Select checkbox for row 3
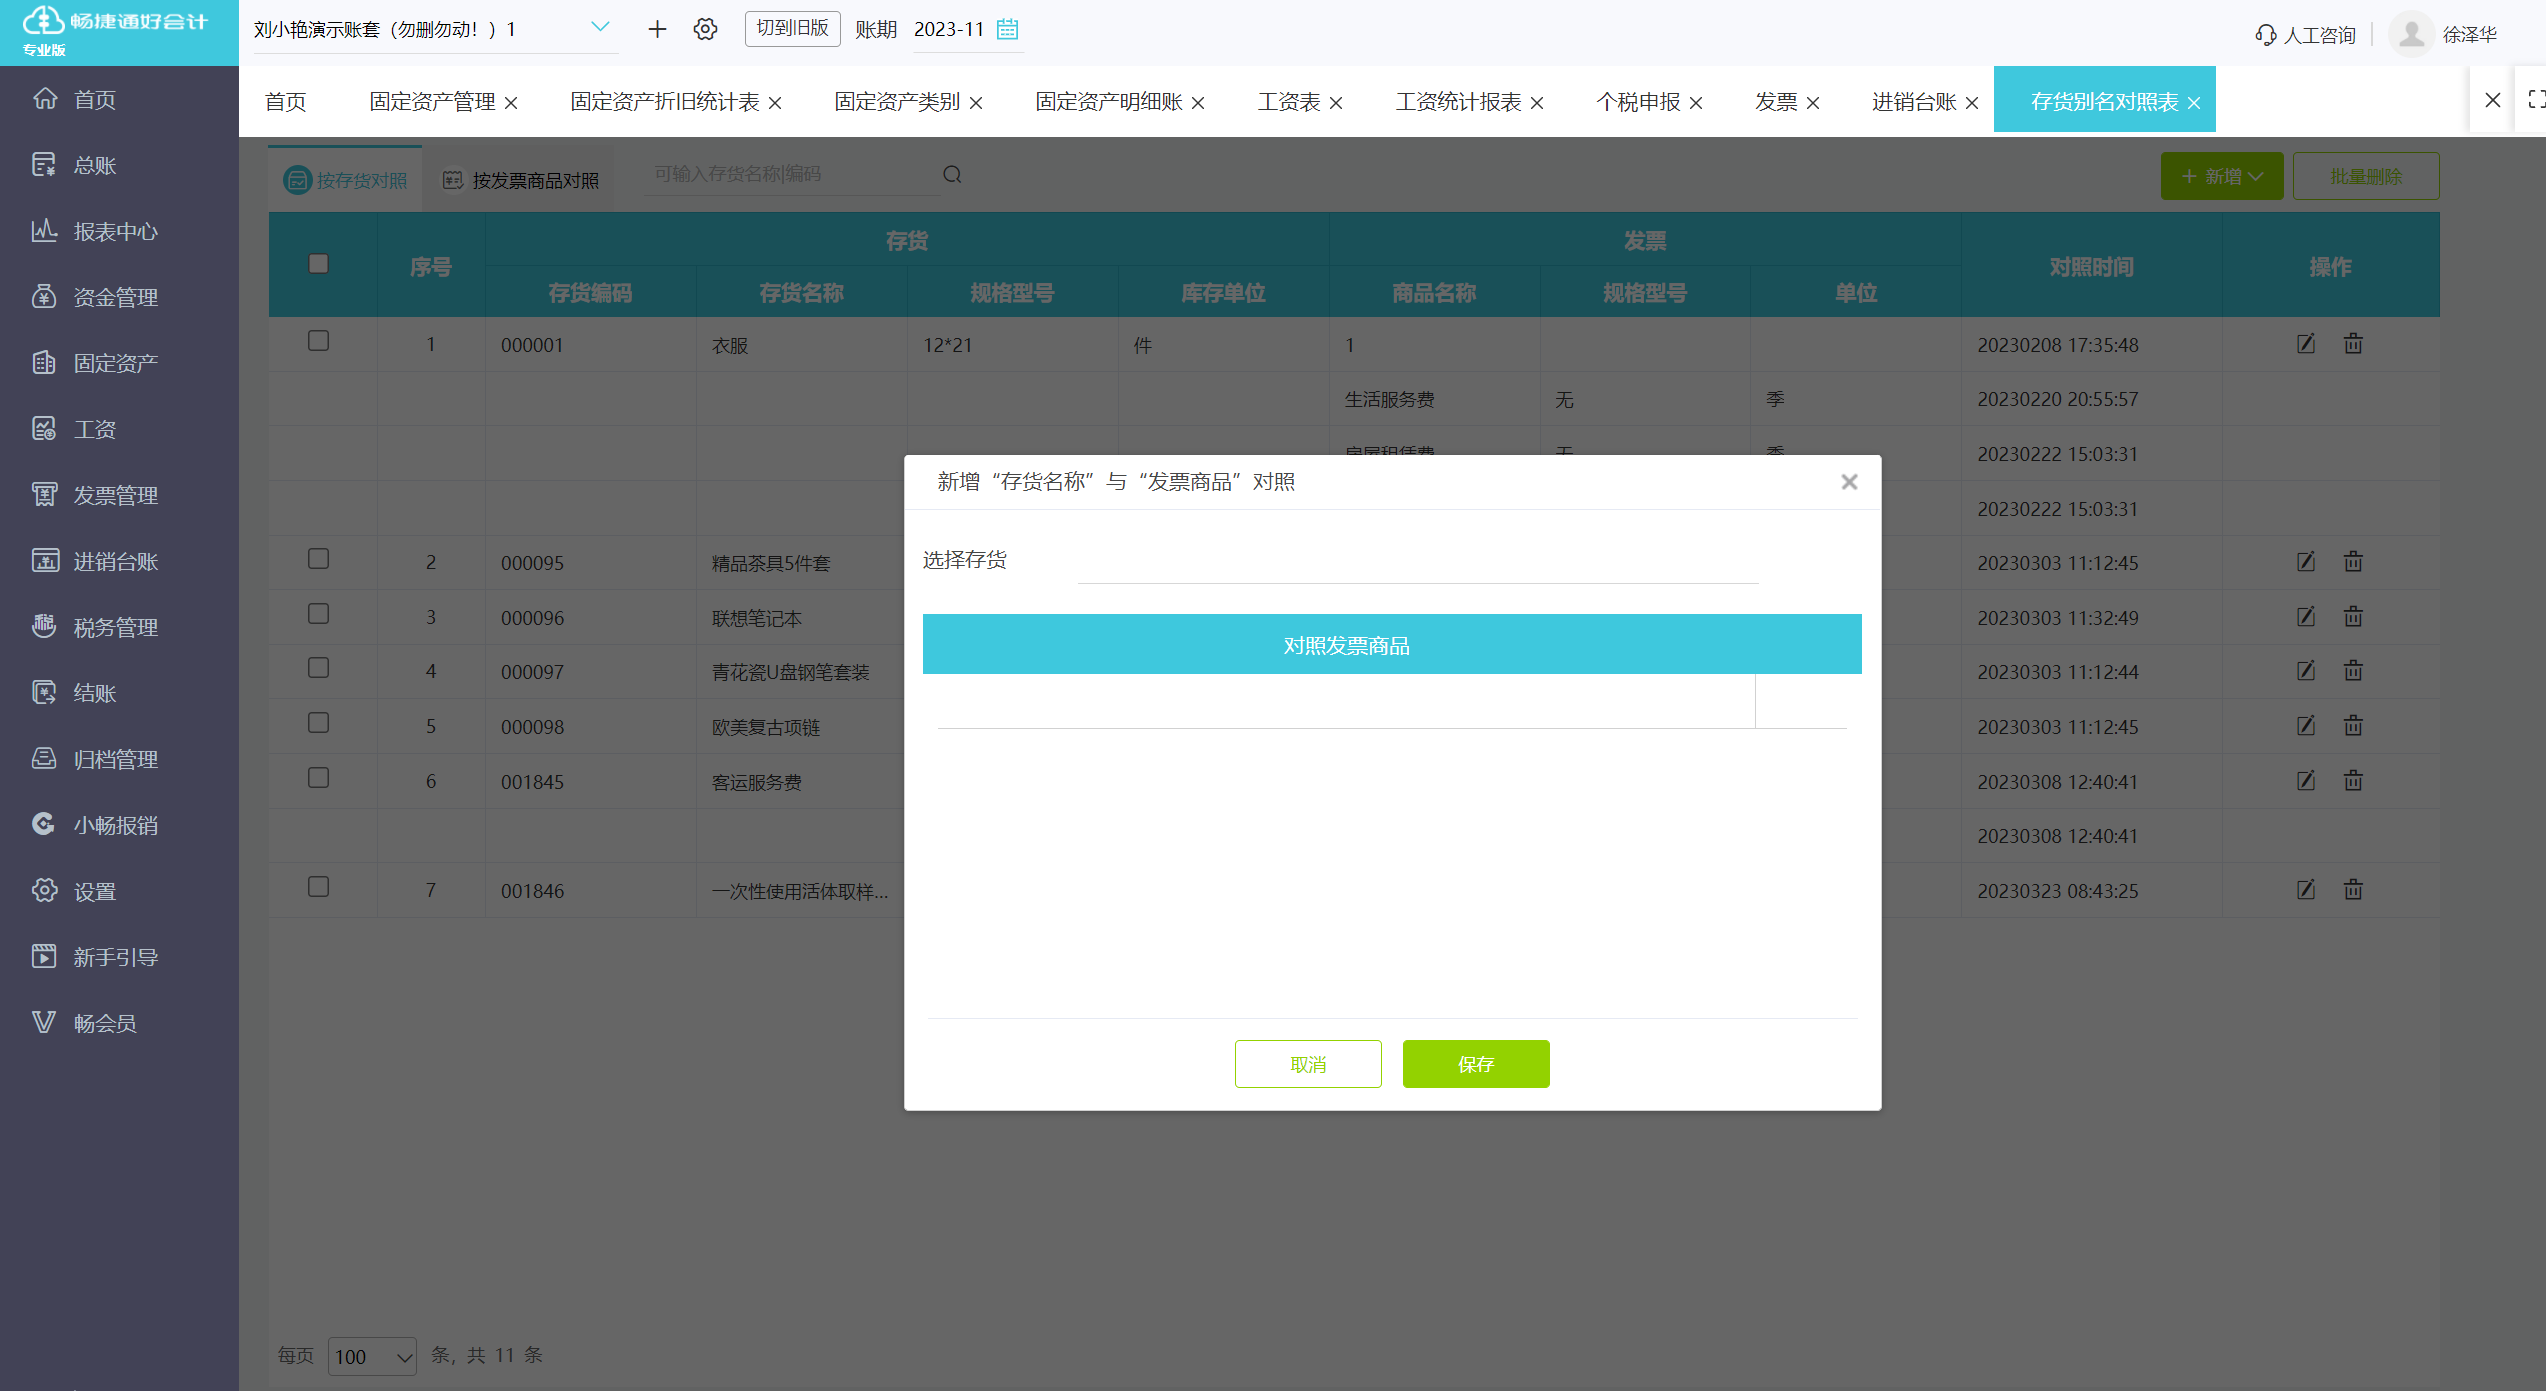The image size is (2546, 1391). click(317, 613)
